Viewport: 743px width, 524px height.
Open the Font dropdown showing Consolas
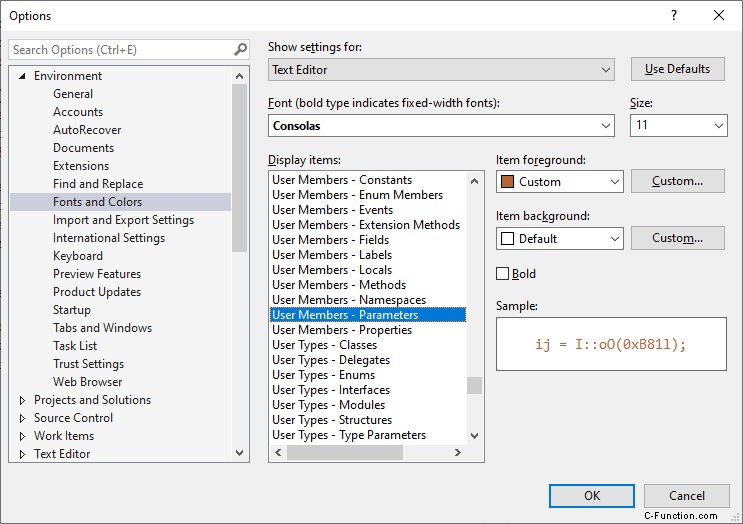click(x=442, y=126)
